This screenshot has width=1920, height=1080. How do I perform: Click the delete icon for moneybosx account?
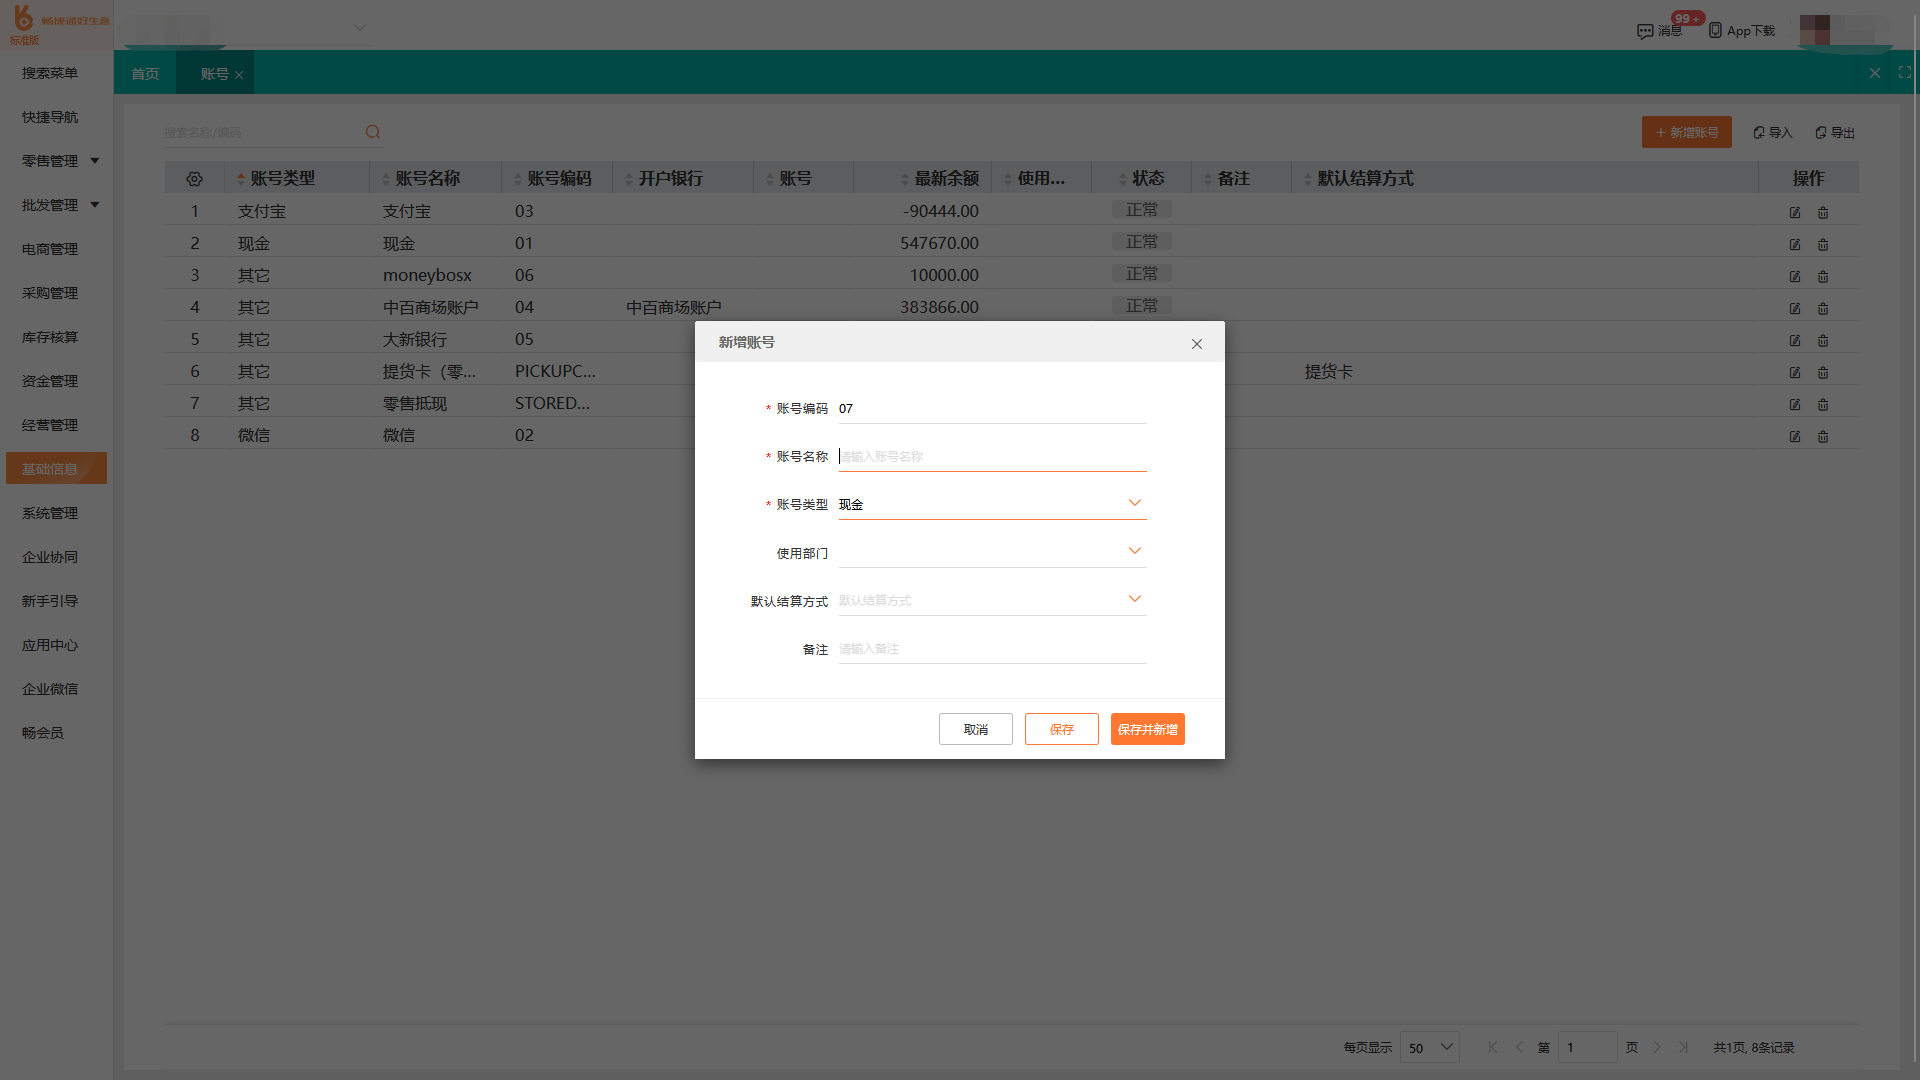pos(1824,276)
